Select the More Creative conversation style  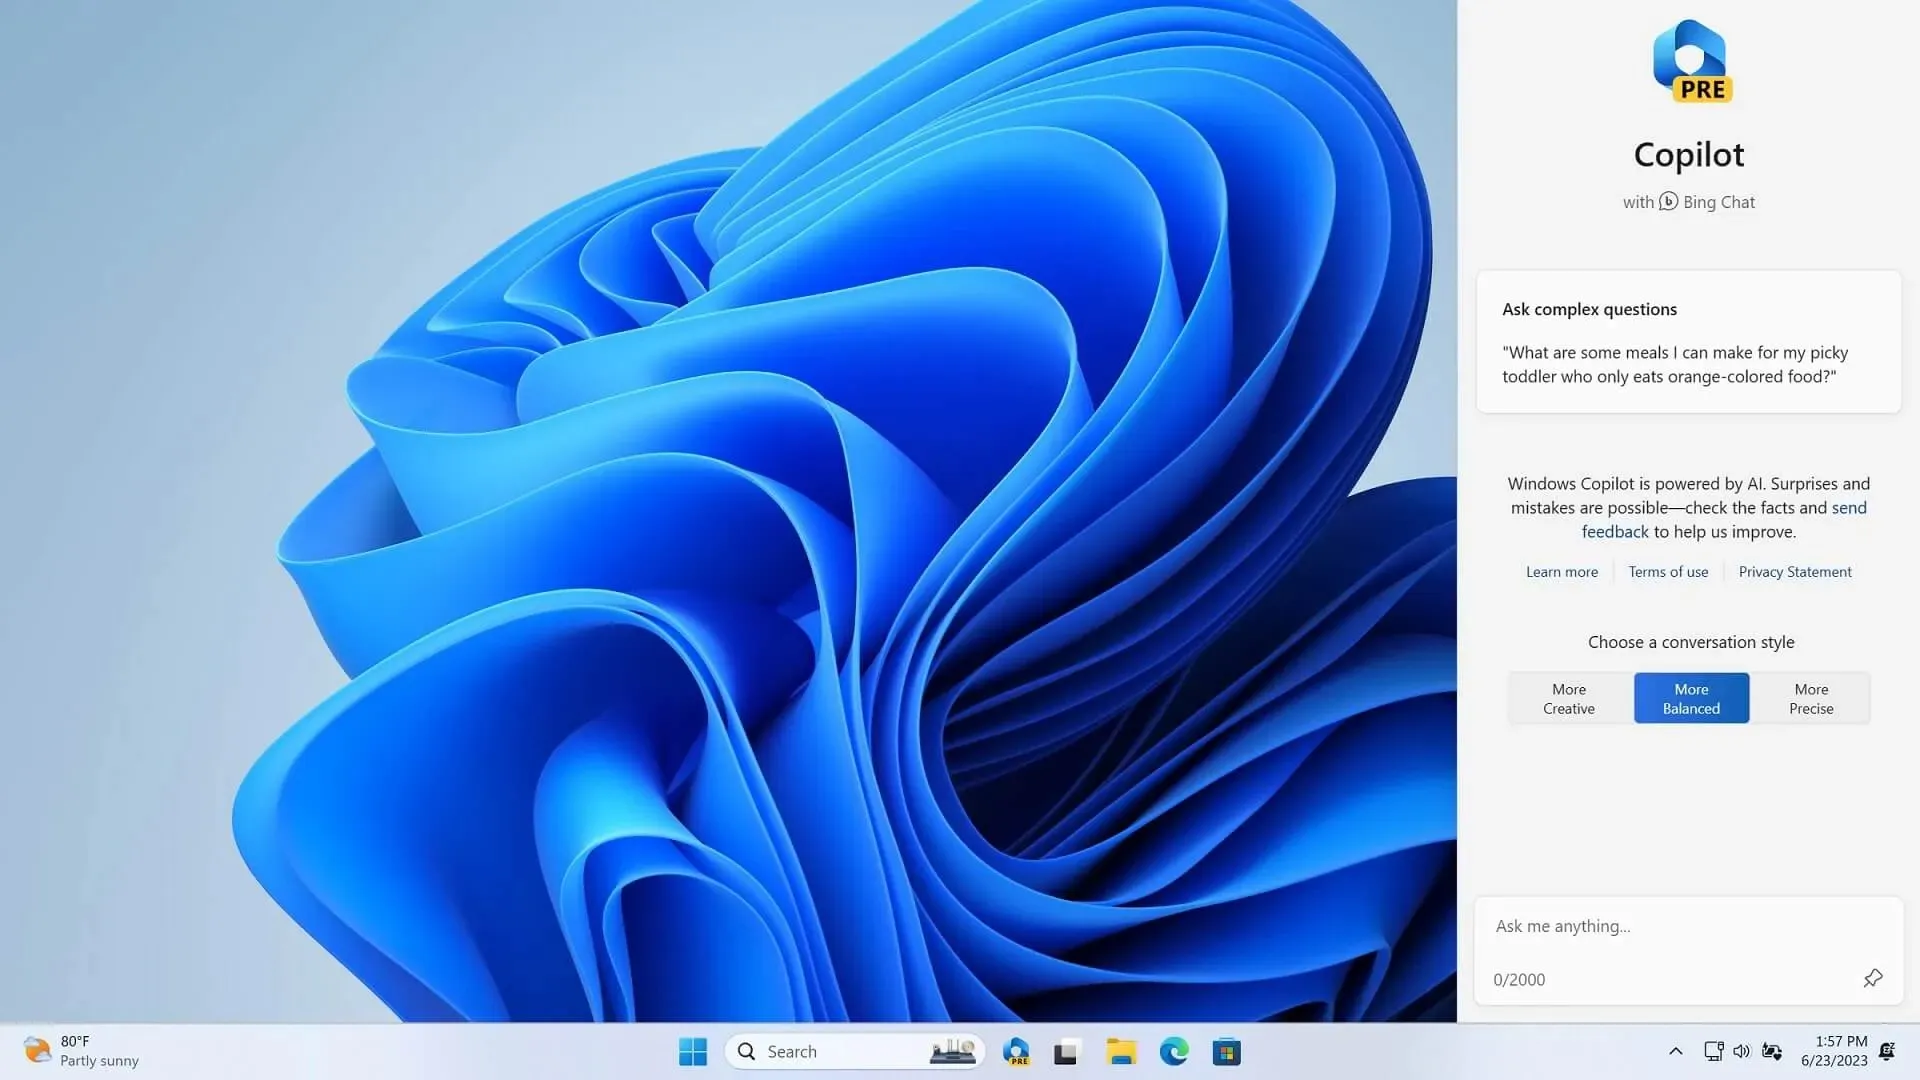[x=1569, y=698]
